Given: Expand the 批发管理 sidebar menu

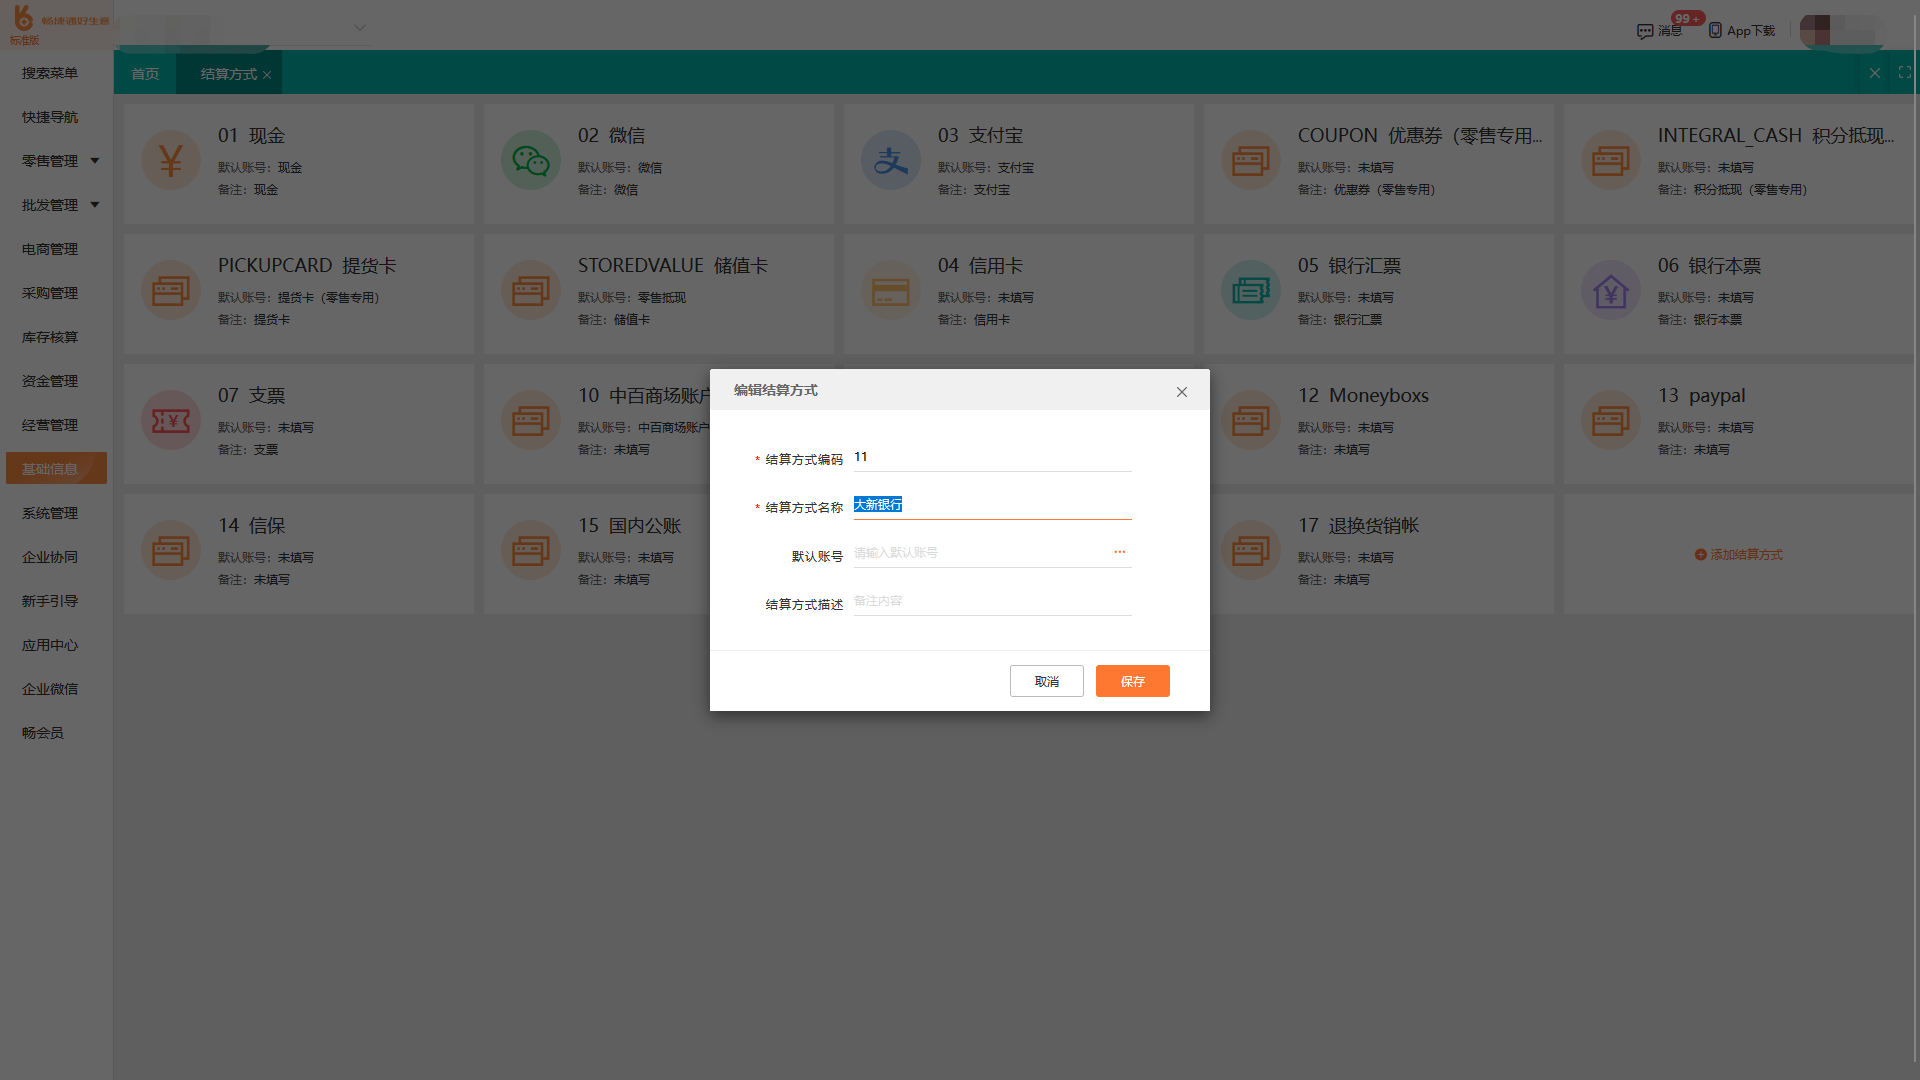Looking at the screenshot, I should click(53, 204).
